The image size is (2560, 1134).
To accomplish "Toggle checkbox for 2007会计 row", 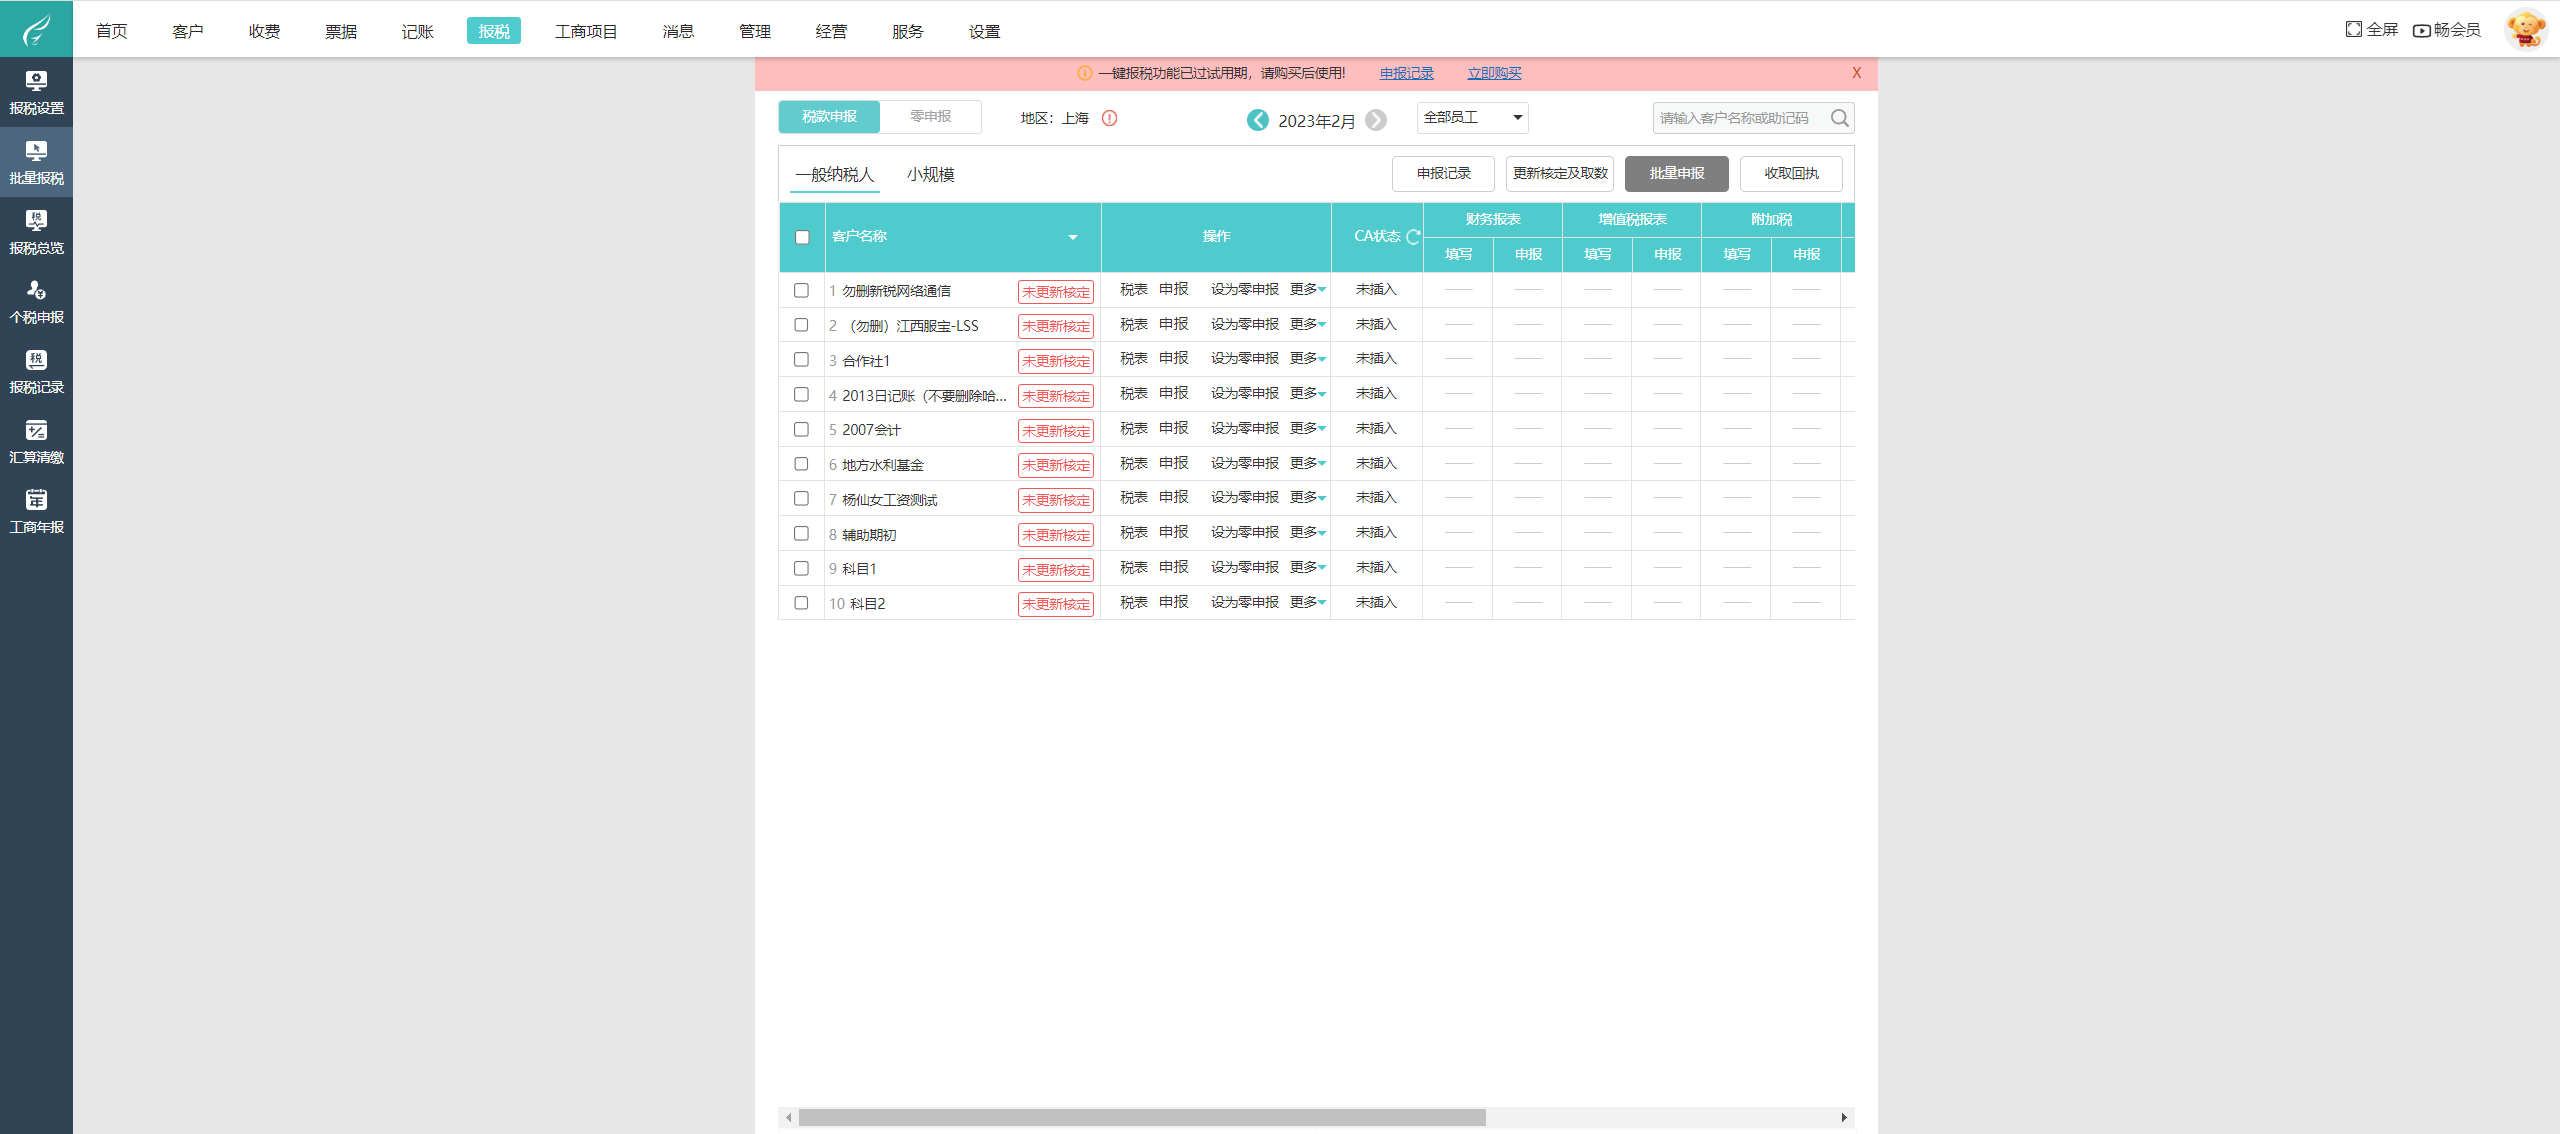I will [x=802, y=427].
